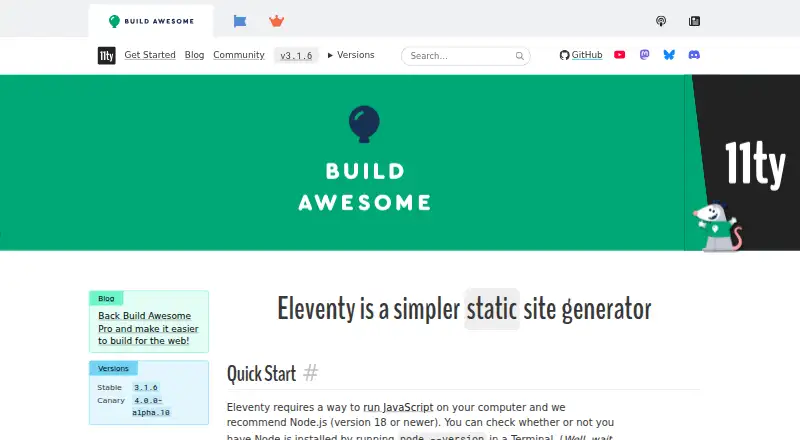Screen dimensions: 800x440
Task: Open the run JavaScript link
Action: tap(398, 407)
